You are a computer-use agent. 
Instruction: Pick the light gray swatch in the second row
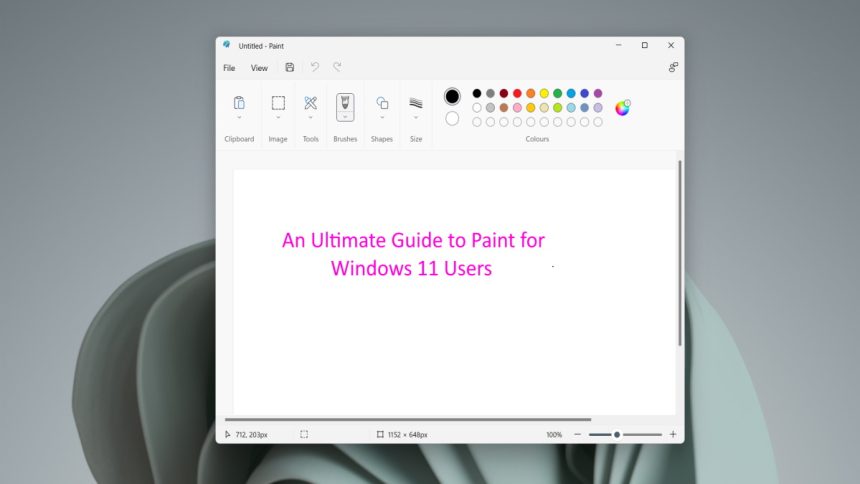tap(490, 108)
